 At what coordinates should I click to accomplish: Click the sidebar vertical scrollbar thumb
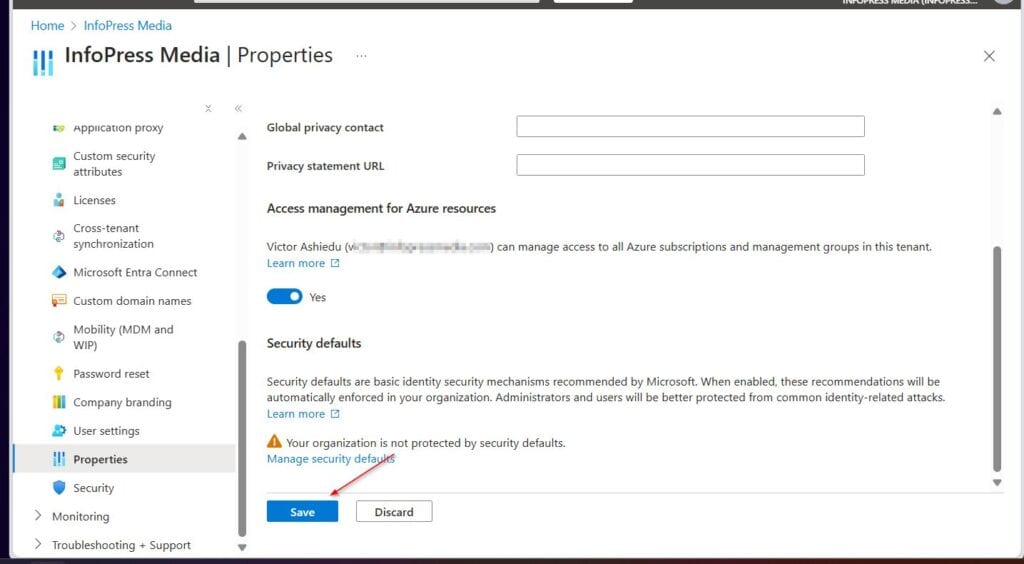click(x=242, y=437)
